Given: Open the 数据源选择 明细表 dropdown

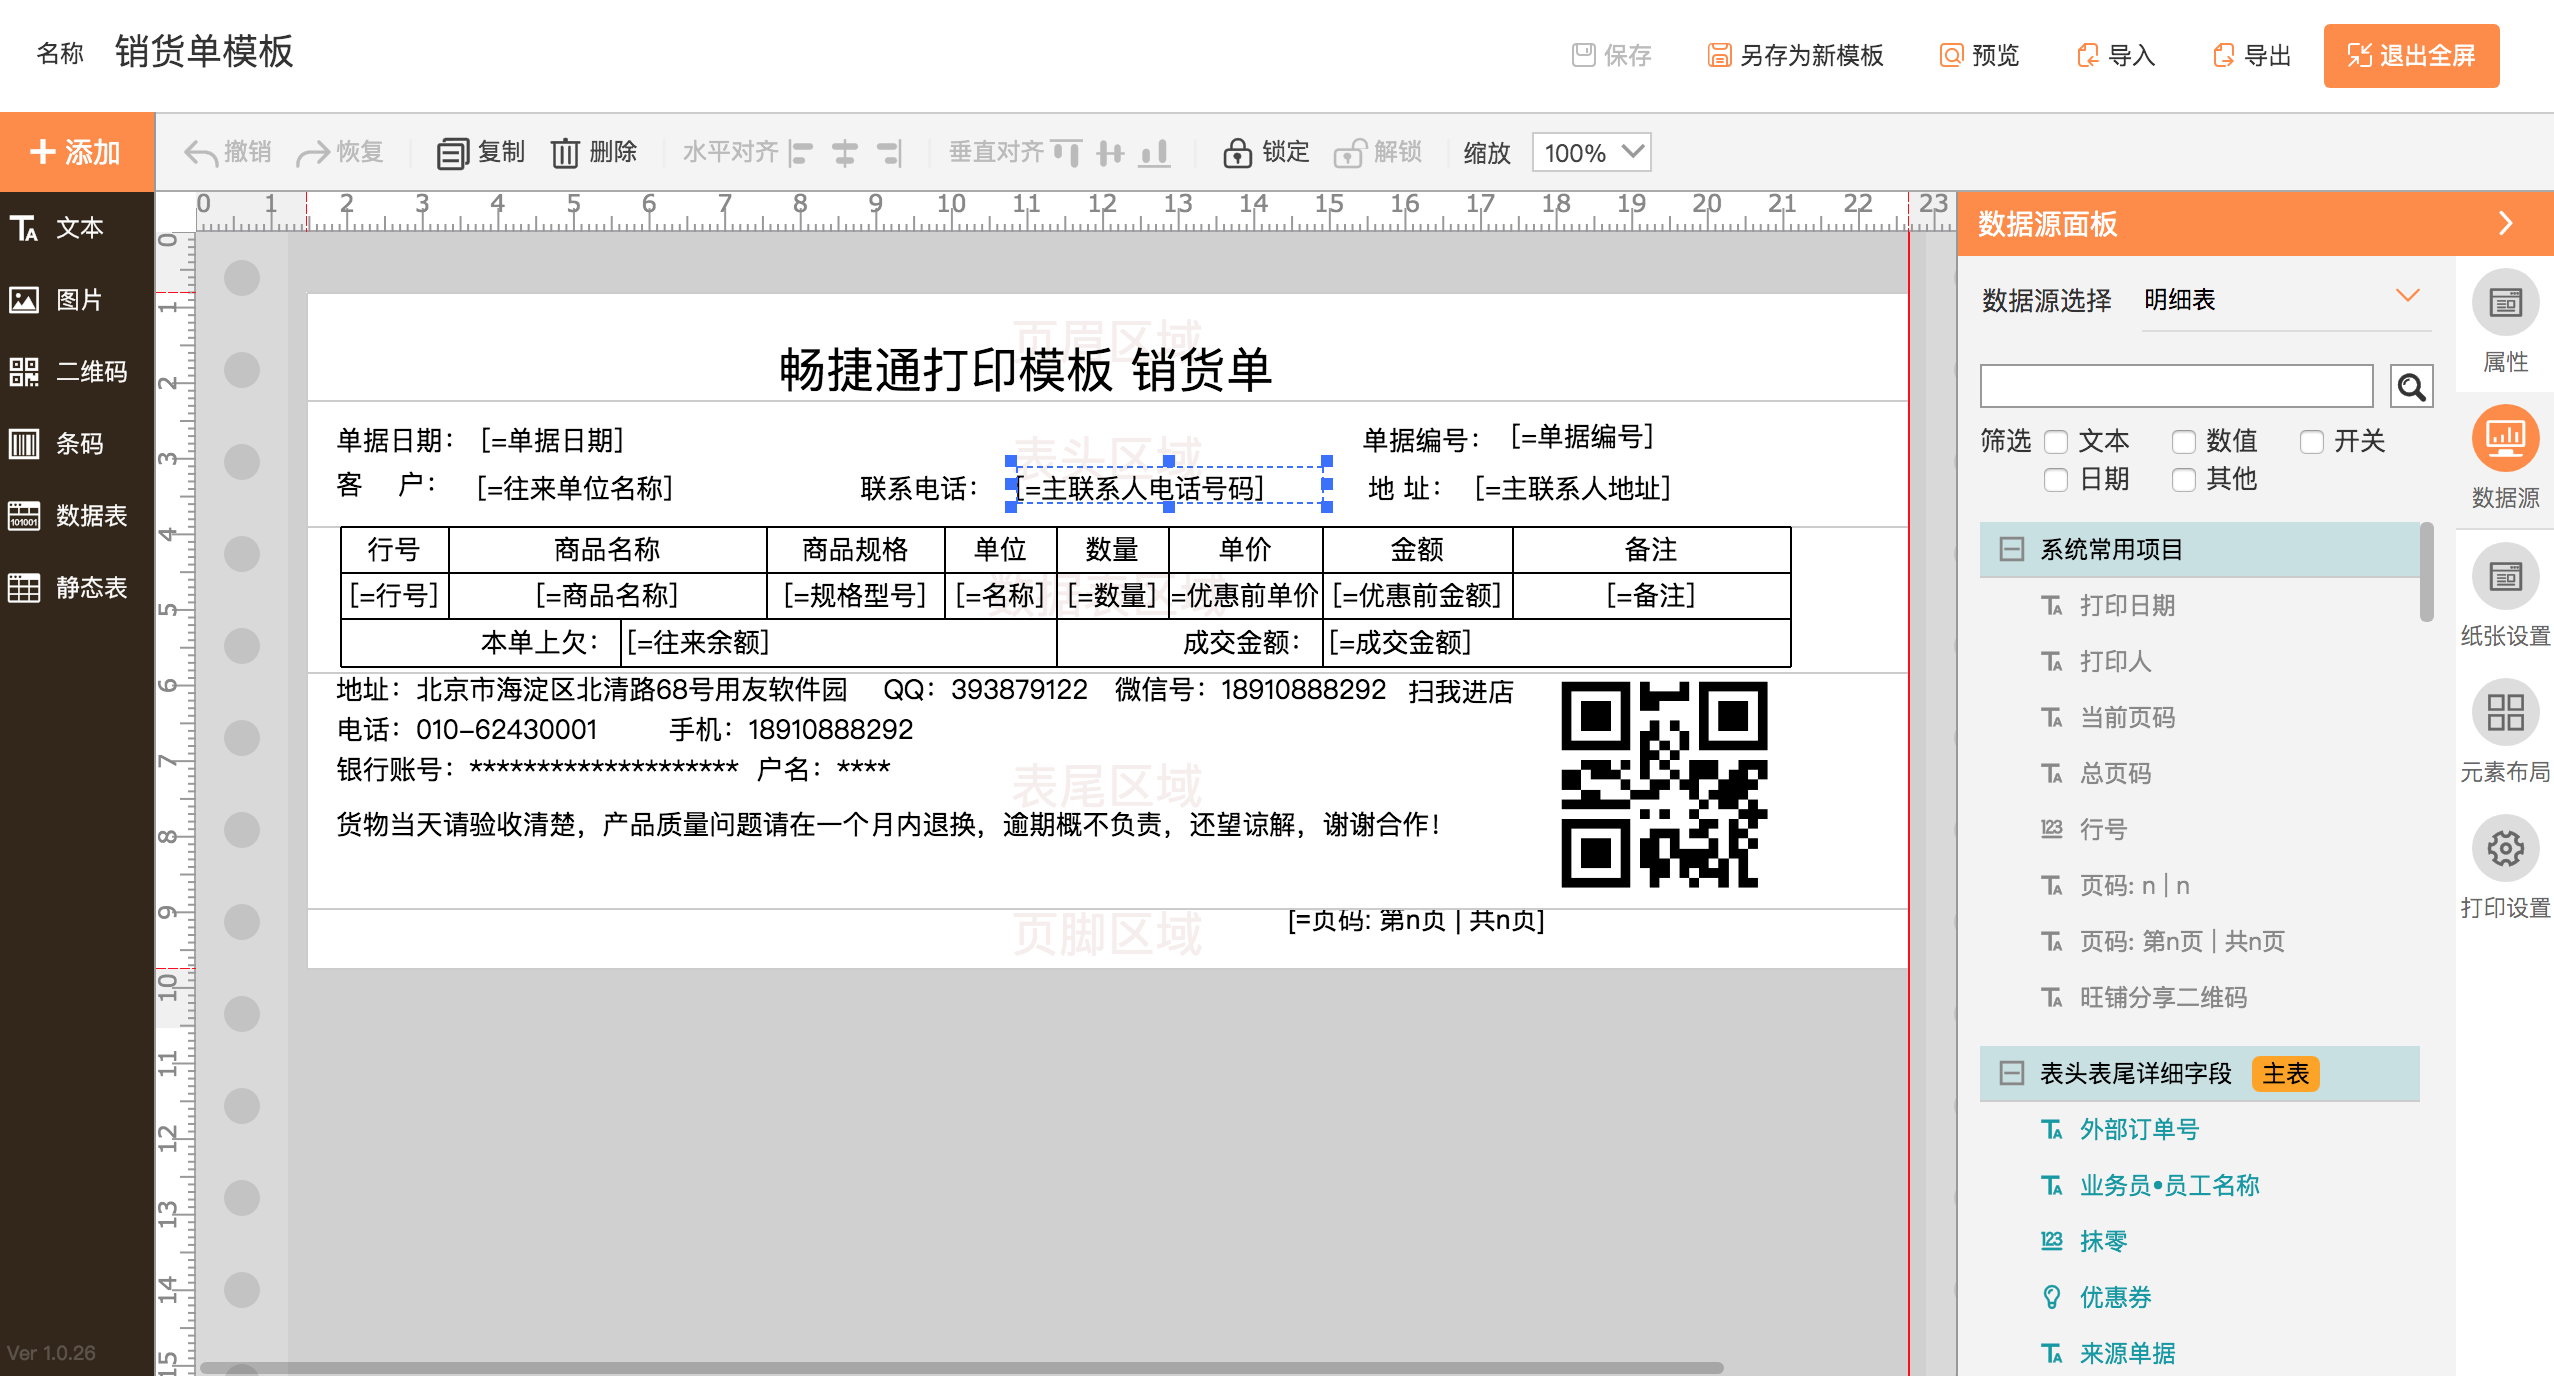Looking at the screenshot, I should coord(2405,298).
